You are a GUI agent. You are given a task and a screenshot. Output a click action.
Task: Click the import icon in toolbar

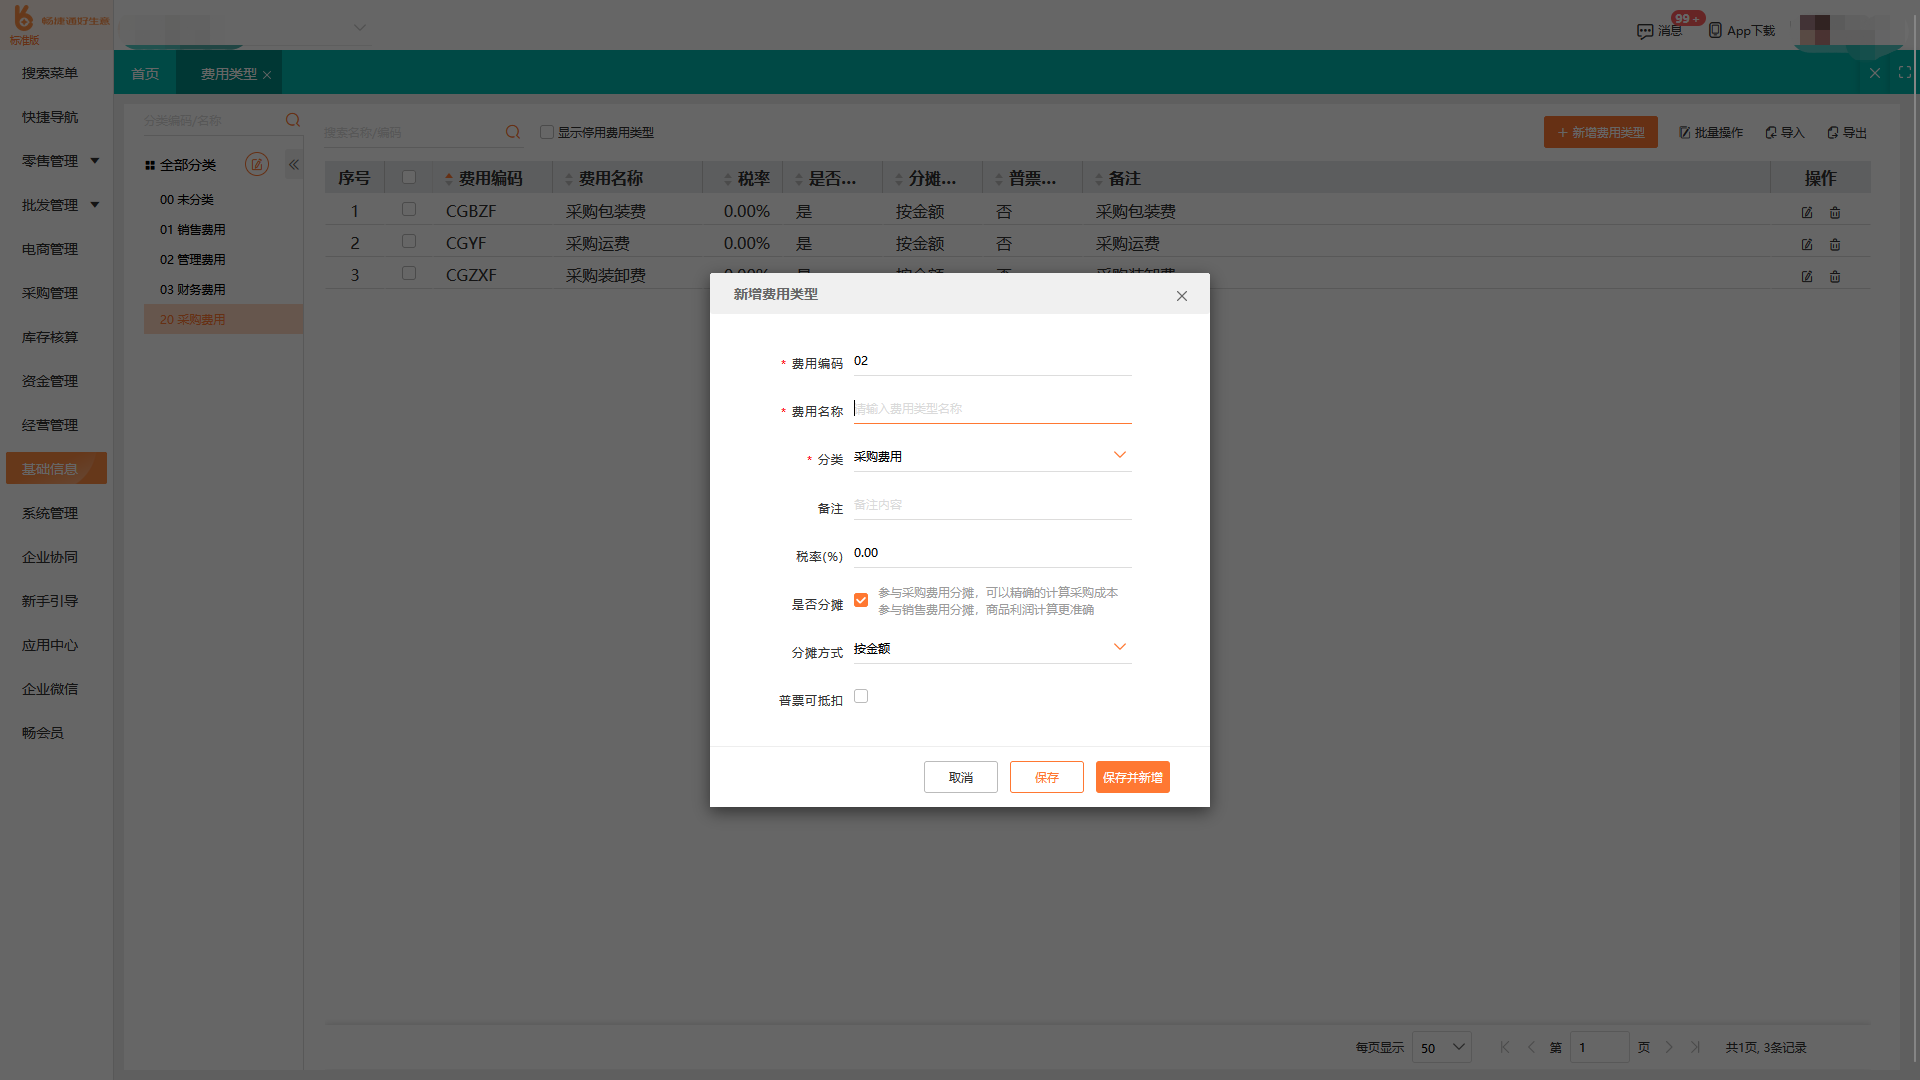[1785, 131]
